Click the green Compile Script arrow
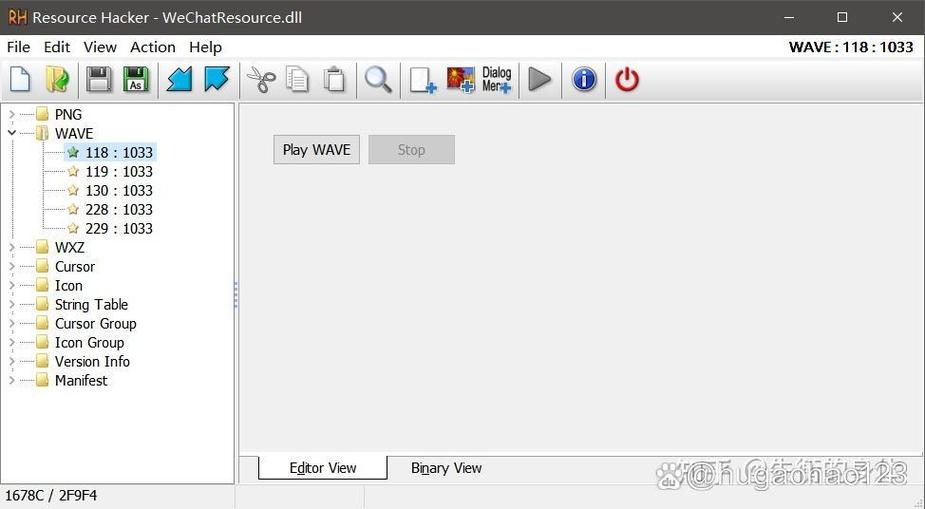This screenshot has width=925, height=509. (540, 79)
